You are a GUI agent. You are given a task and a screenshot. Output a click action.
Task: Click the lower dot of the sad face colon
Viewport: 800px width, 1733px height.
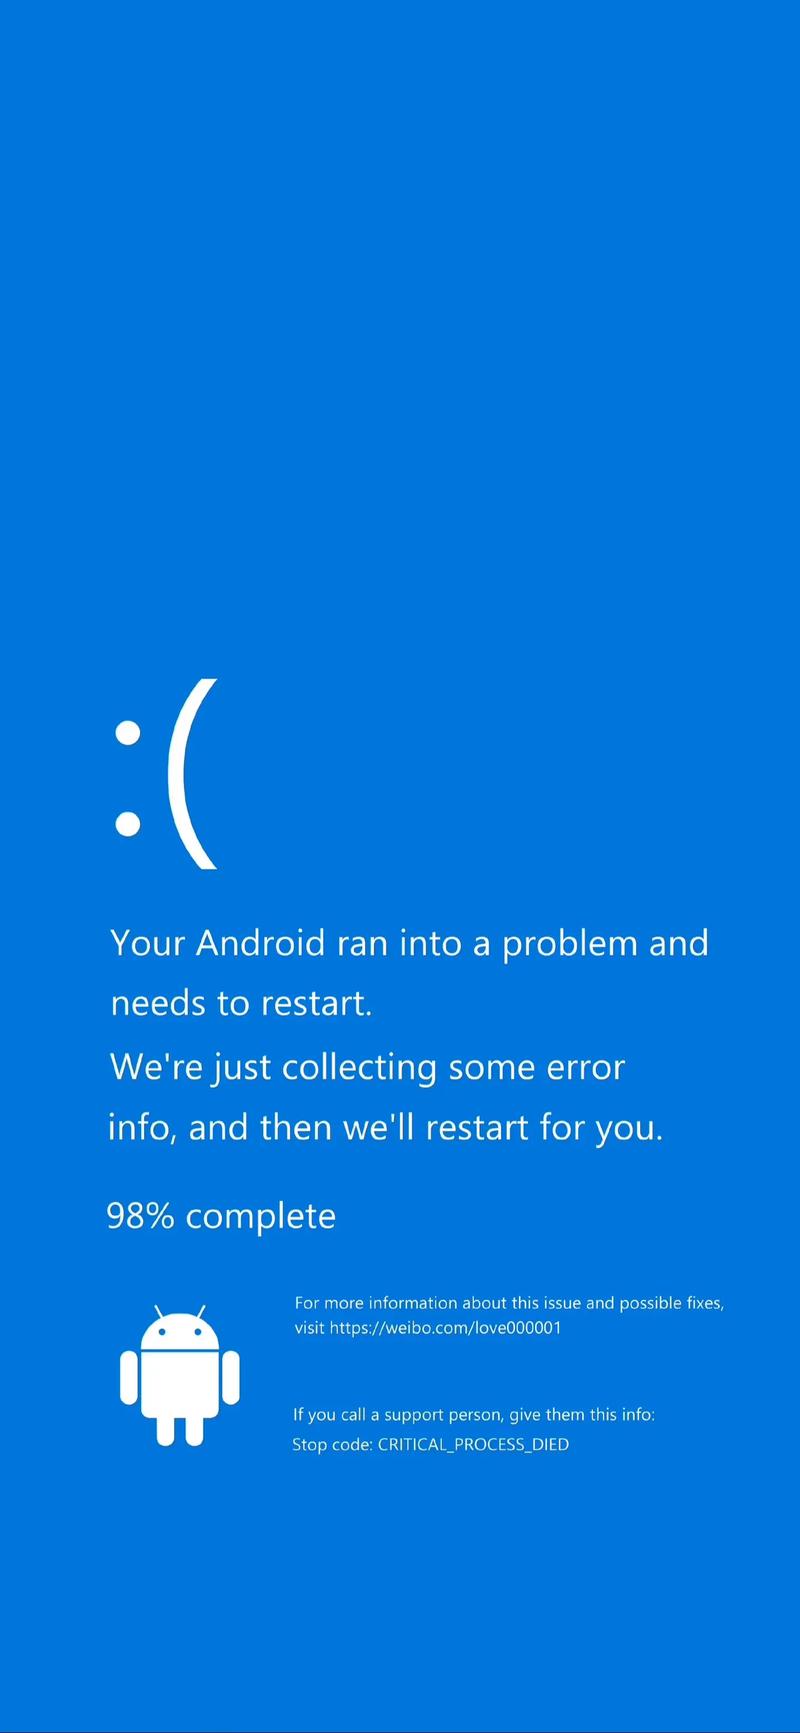point(127,824)
